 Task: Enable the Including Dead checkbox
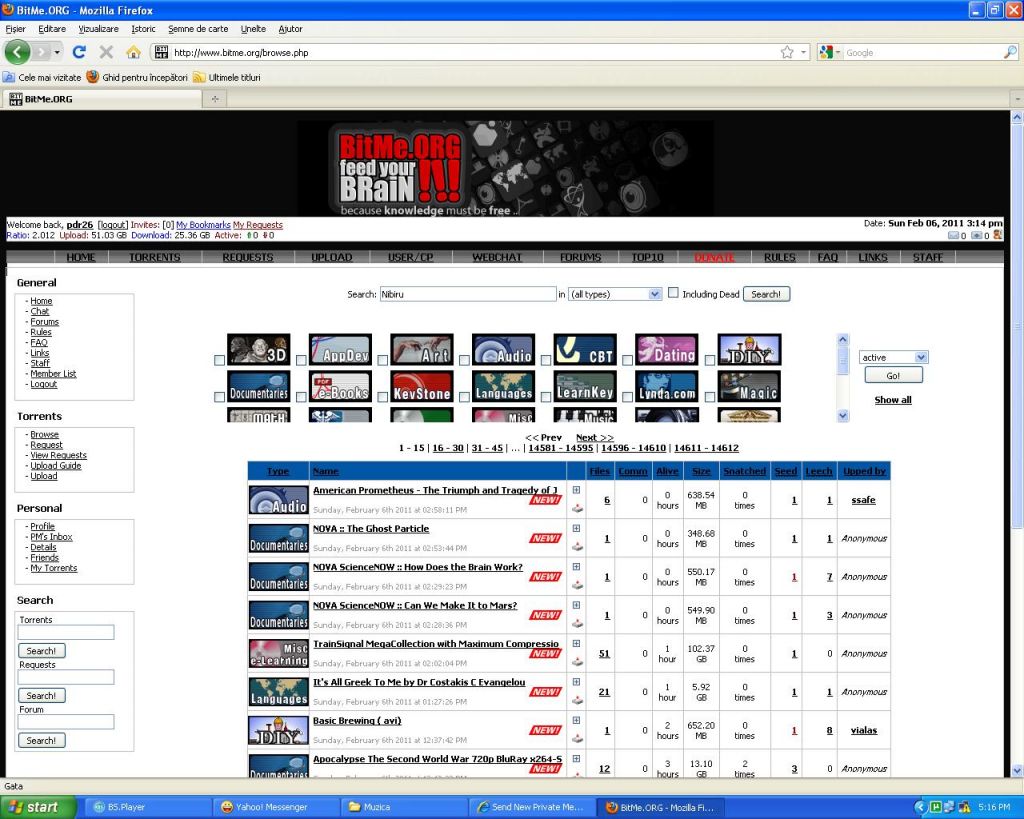click(673, 294)
